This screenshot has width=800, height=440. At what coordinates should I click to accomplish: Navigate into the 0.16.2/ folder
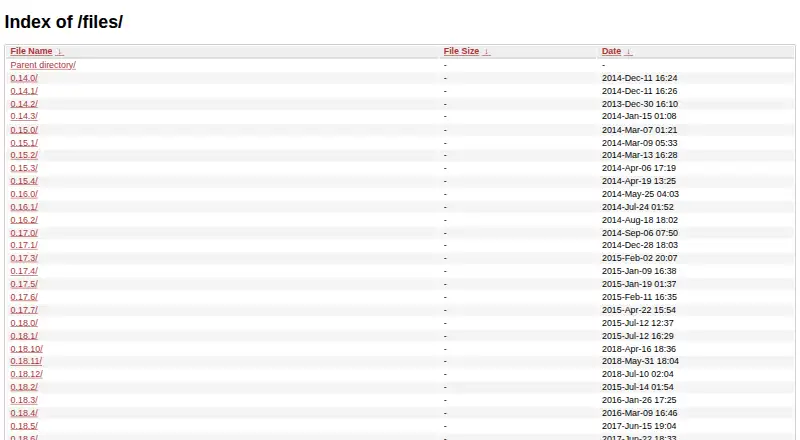click(x=24, y=220)
